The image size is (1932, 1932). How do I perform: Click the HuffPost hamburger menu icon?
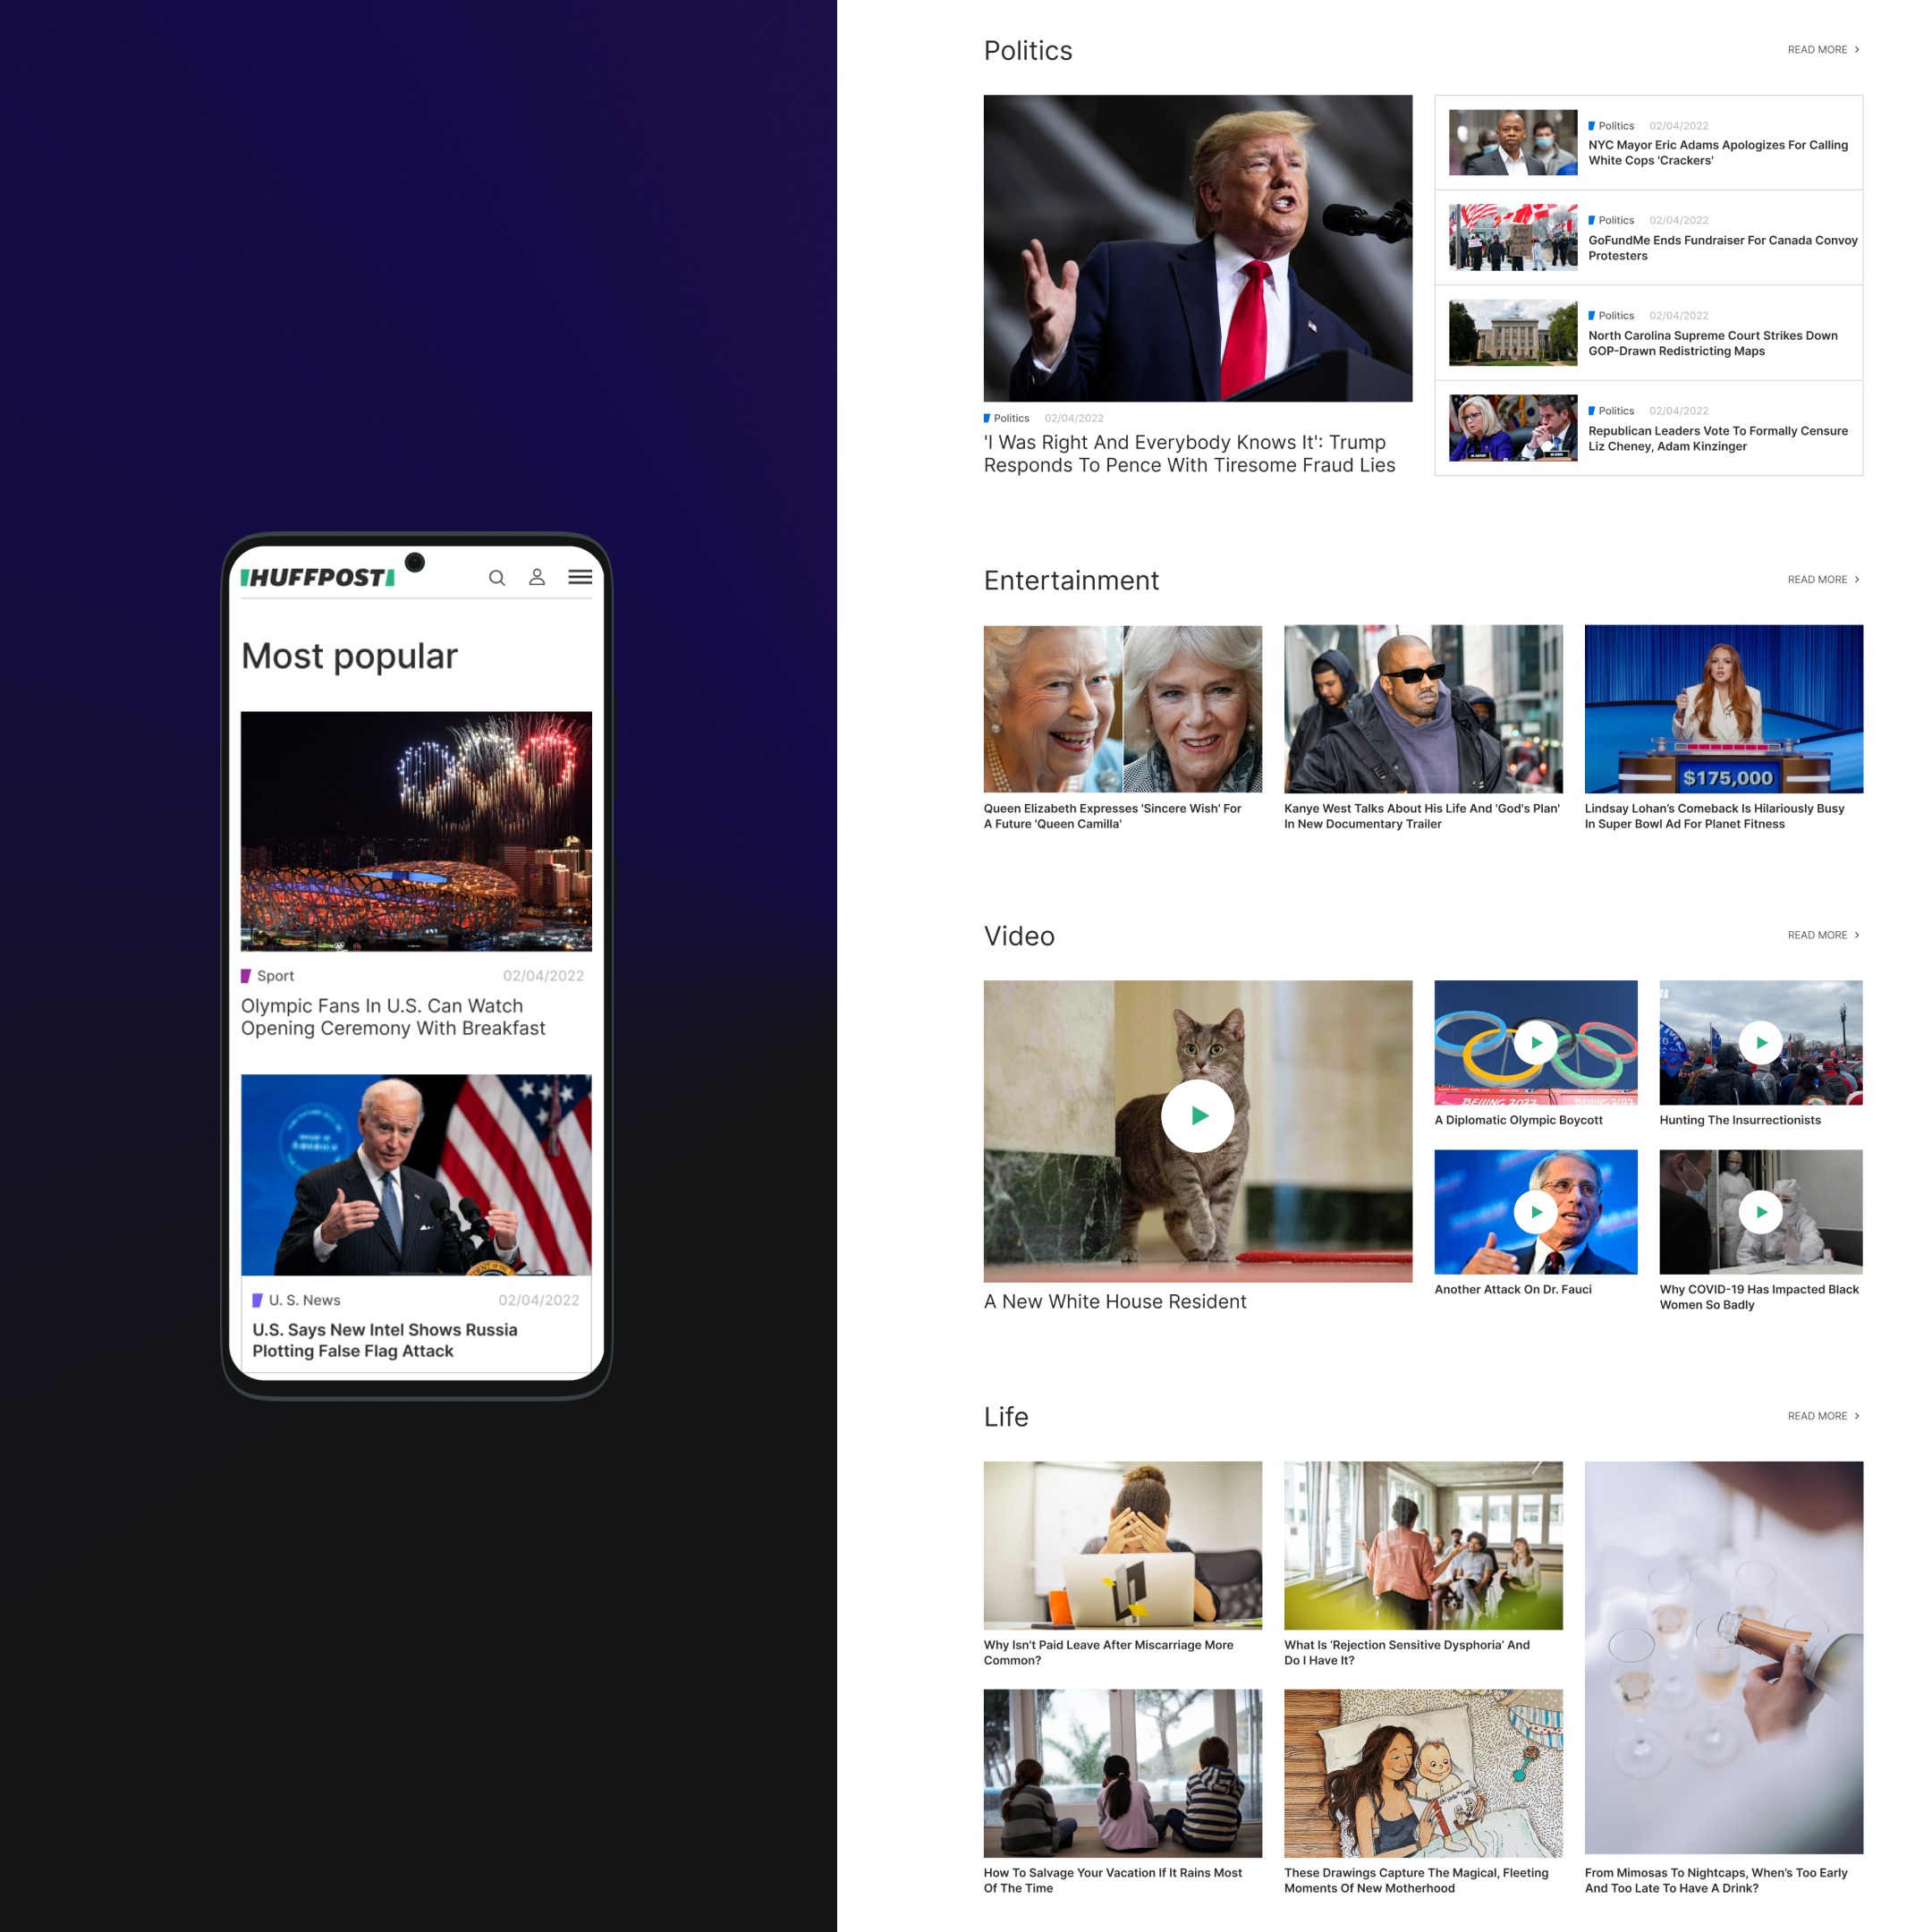580,575
